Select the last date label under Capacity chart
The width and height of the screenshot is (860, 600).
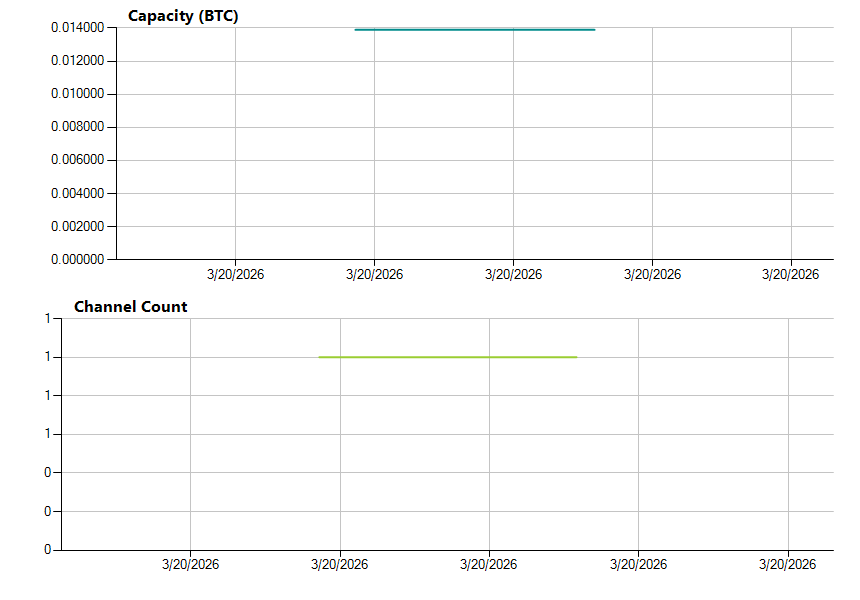790,274
